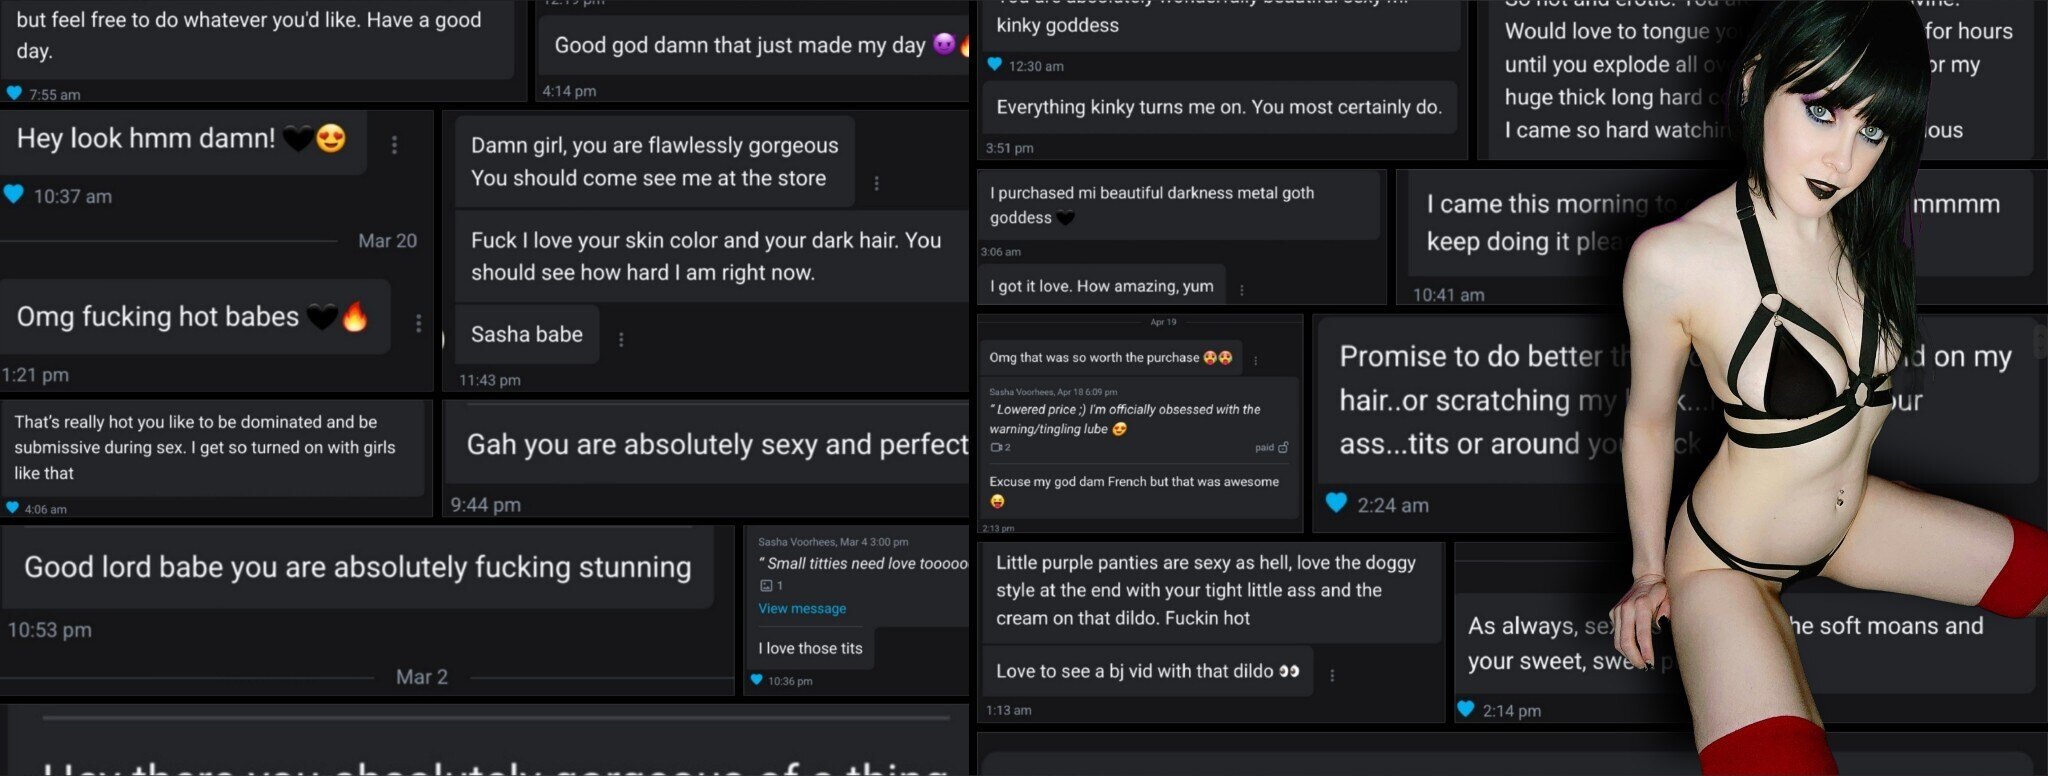Open options menu on 'Damn girl, you are flawlessly gorgeous'
Viewport: 2048px width, 776px height.
877,183
